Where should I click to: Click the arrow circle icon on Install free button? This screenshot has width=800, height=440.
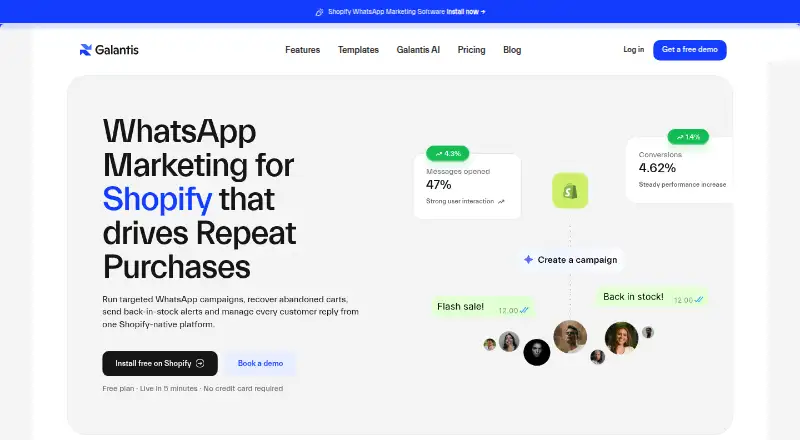[x=200, y=363]
